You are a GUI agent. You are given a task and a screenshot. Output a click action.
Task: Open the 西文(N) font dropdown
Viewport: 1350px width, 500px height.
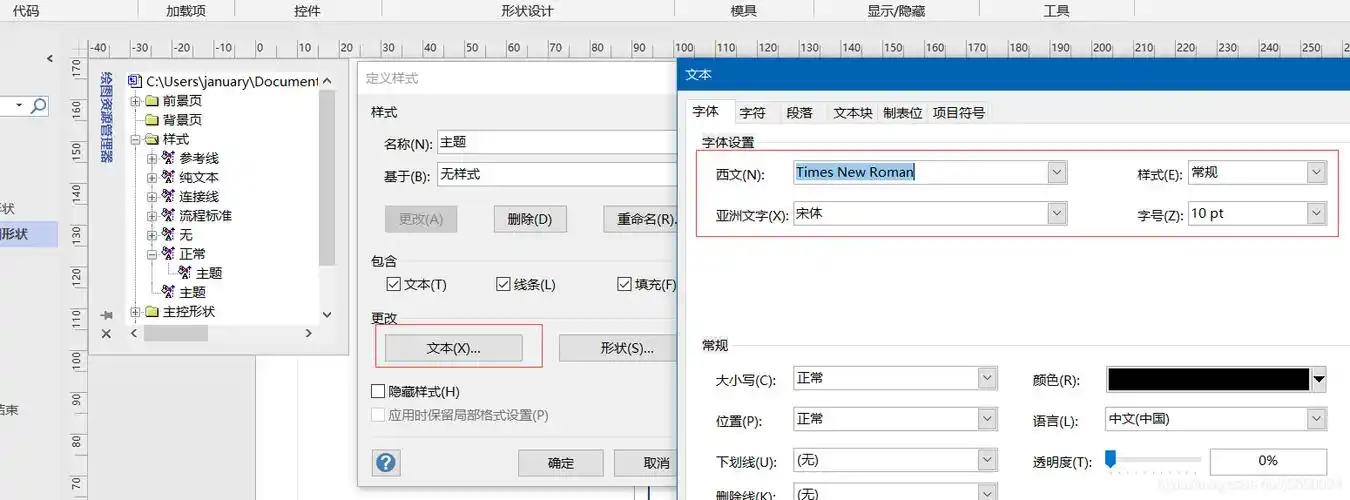click(1057, 173)
